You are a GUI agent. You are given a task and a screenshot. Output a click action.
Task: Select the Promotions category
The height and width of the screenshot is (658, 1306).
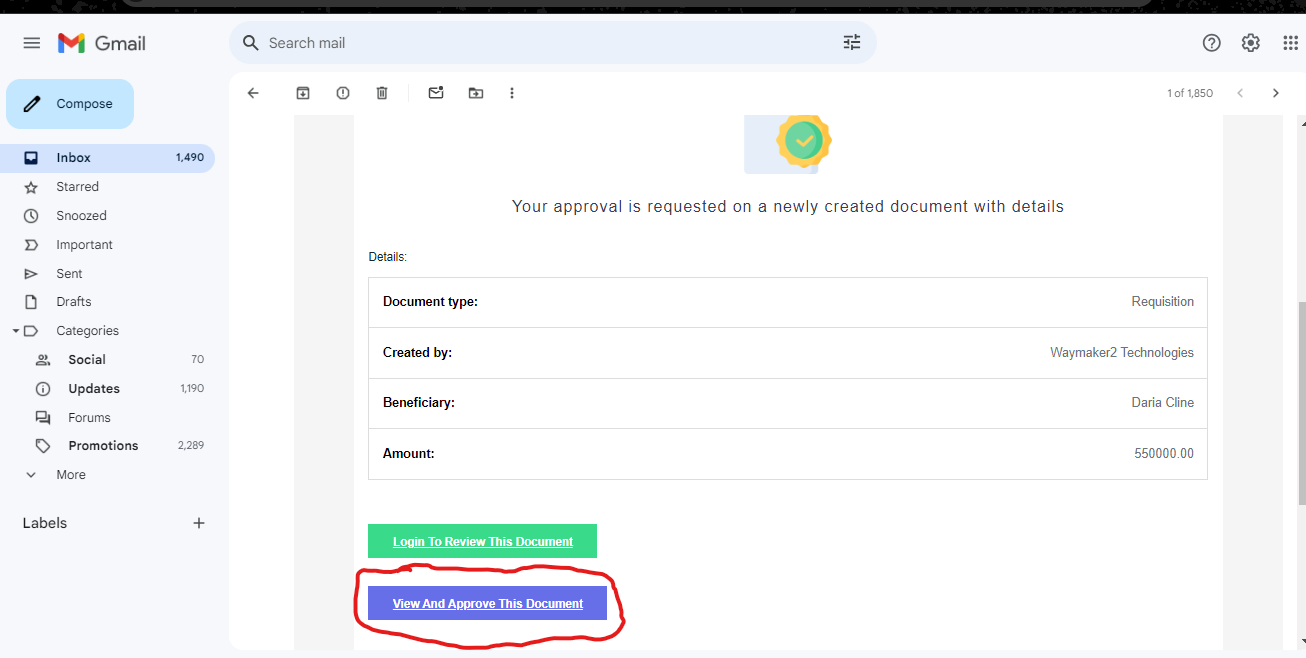103,446
